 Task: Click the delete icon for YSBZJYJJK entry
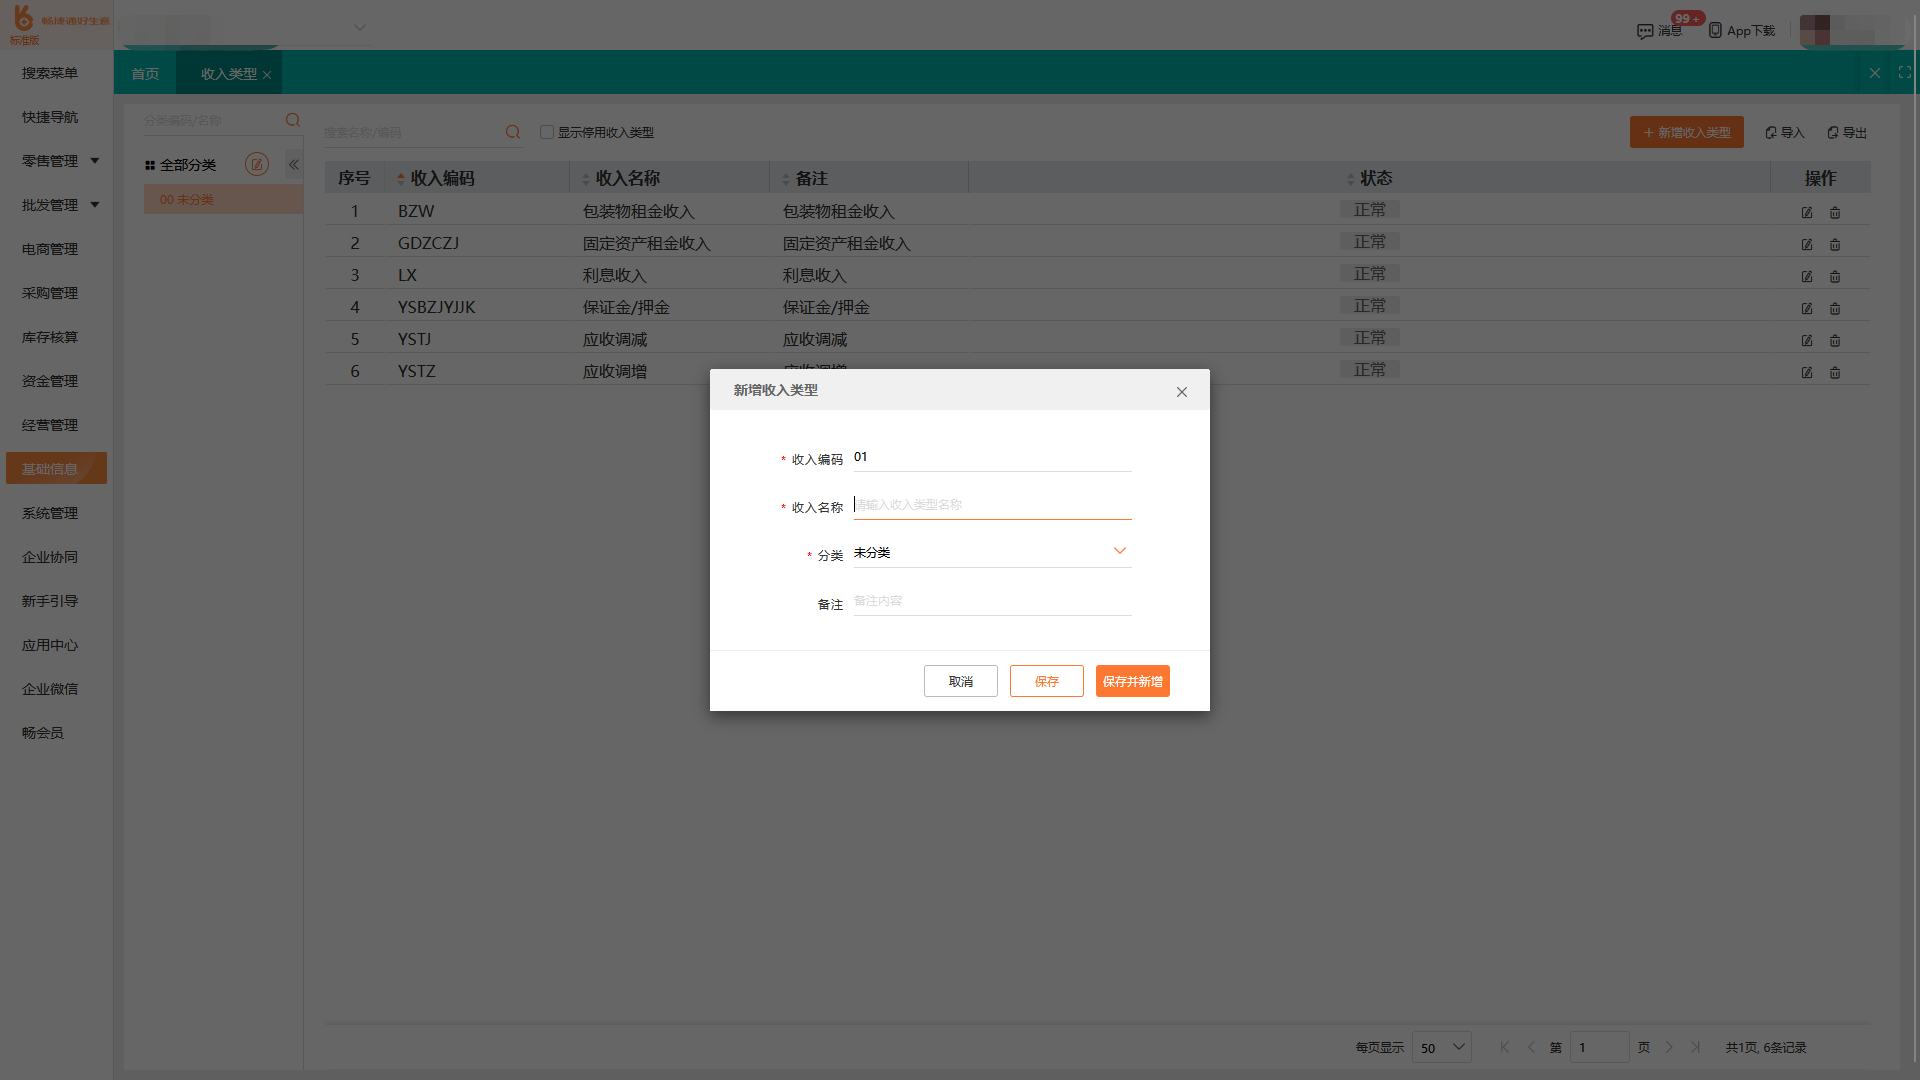tap(1834, 307)
